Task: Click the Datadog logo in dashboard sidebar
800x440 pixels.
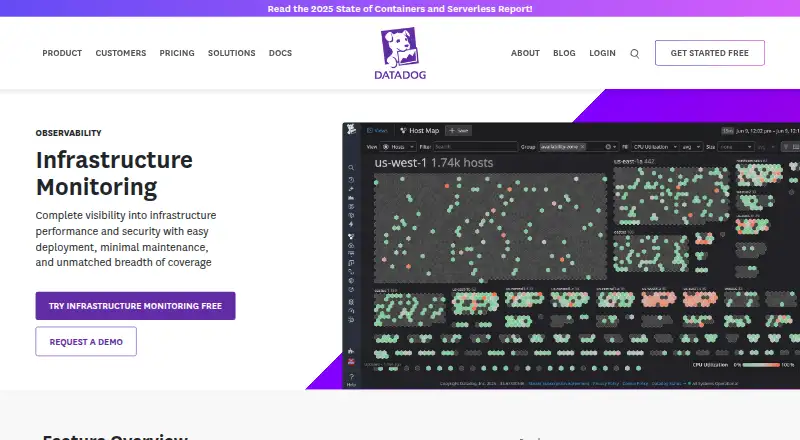Action: (351, 129)
